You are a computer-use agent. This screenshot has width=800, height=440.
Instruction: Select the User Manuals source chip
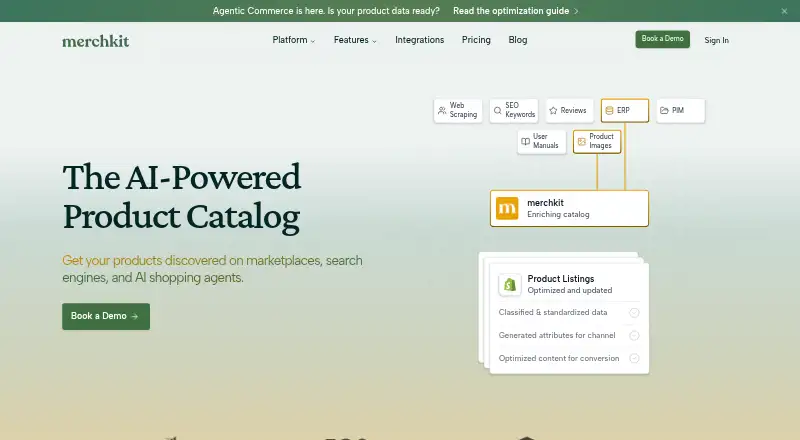[x=541, y=141]
